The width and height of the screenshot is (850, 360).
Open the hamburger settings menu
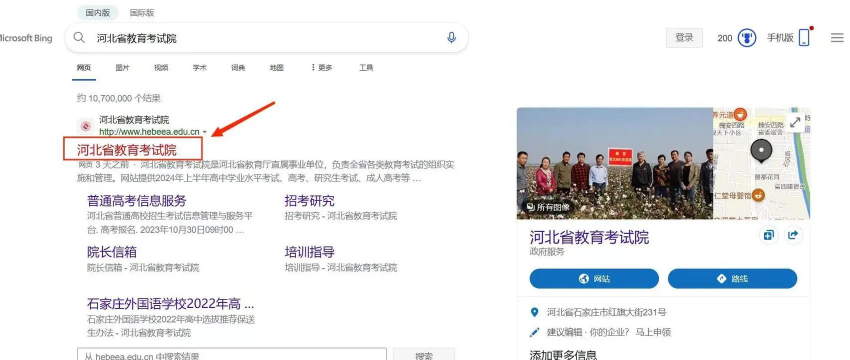click(837, 37)
